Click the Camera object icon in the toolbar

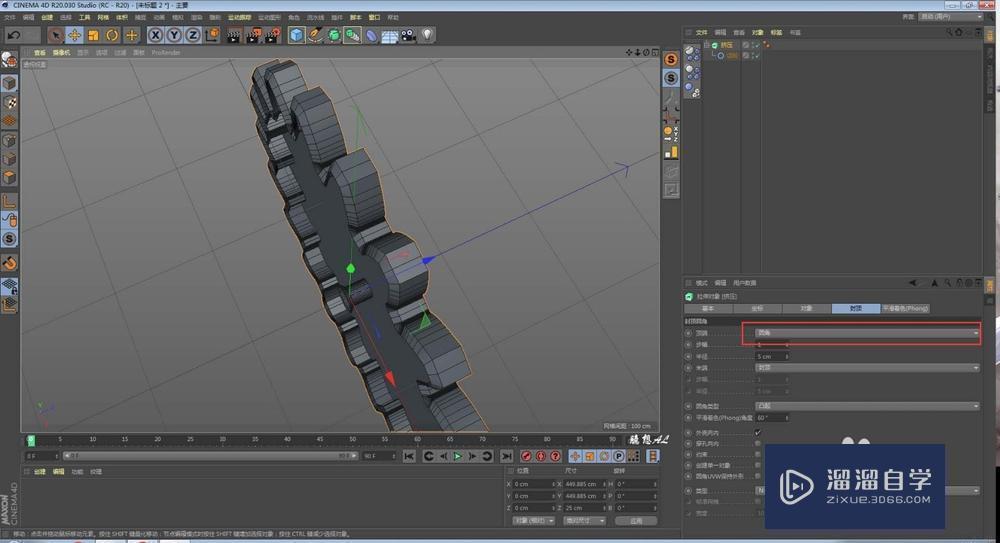pyautogui.click(x=408, y=35)
